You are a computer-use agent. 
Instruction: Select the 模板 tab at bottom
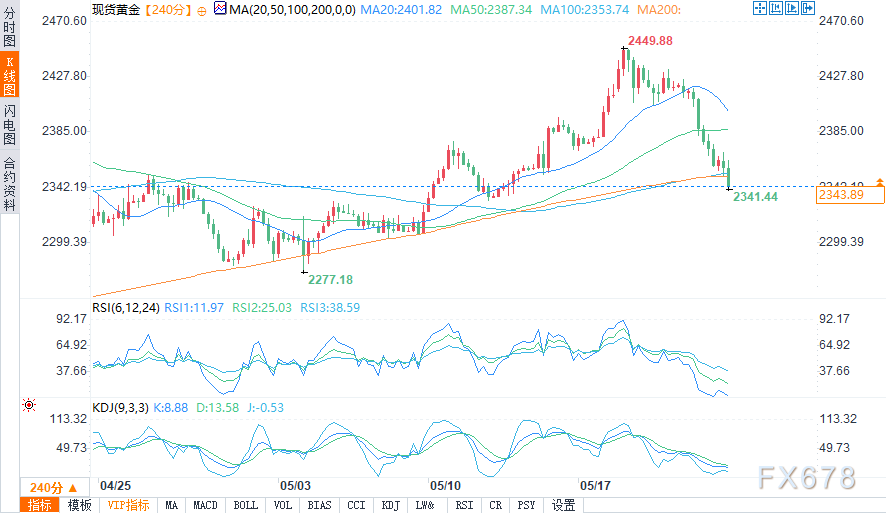(79, 505)
